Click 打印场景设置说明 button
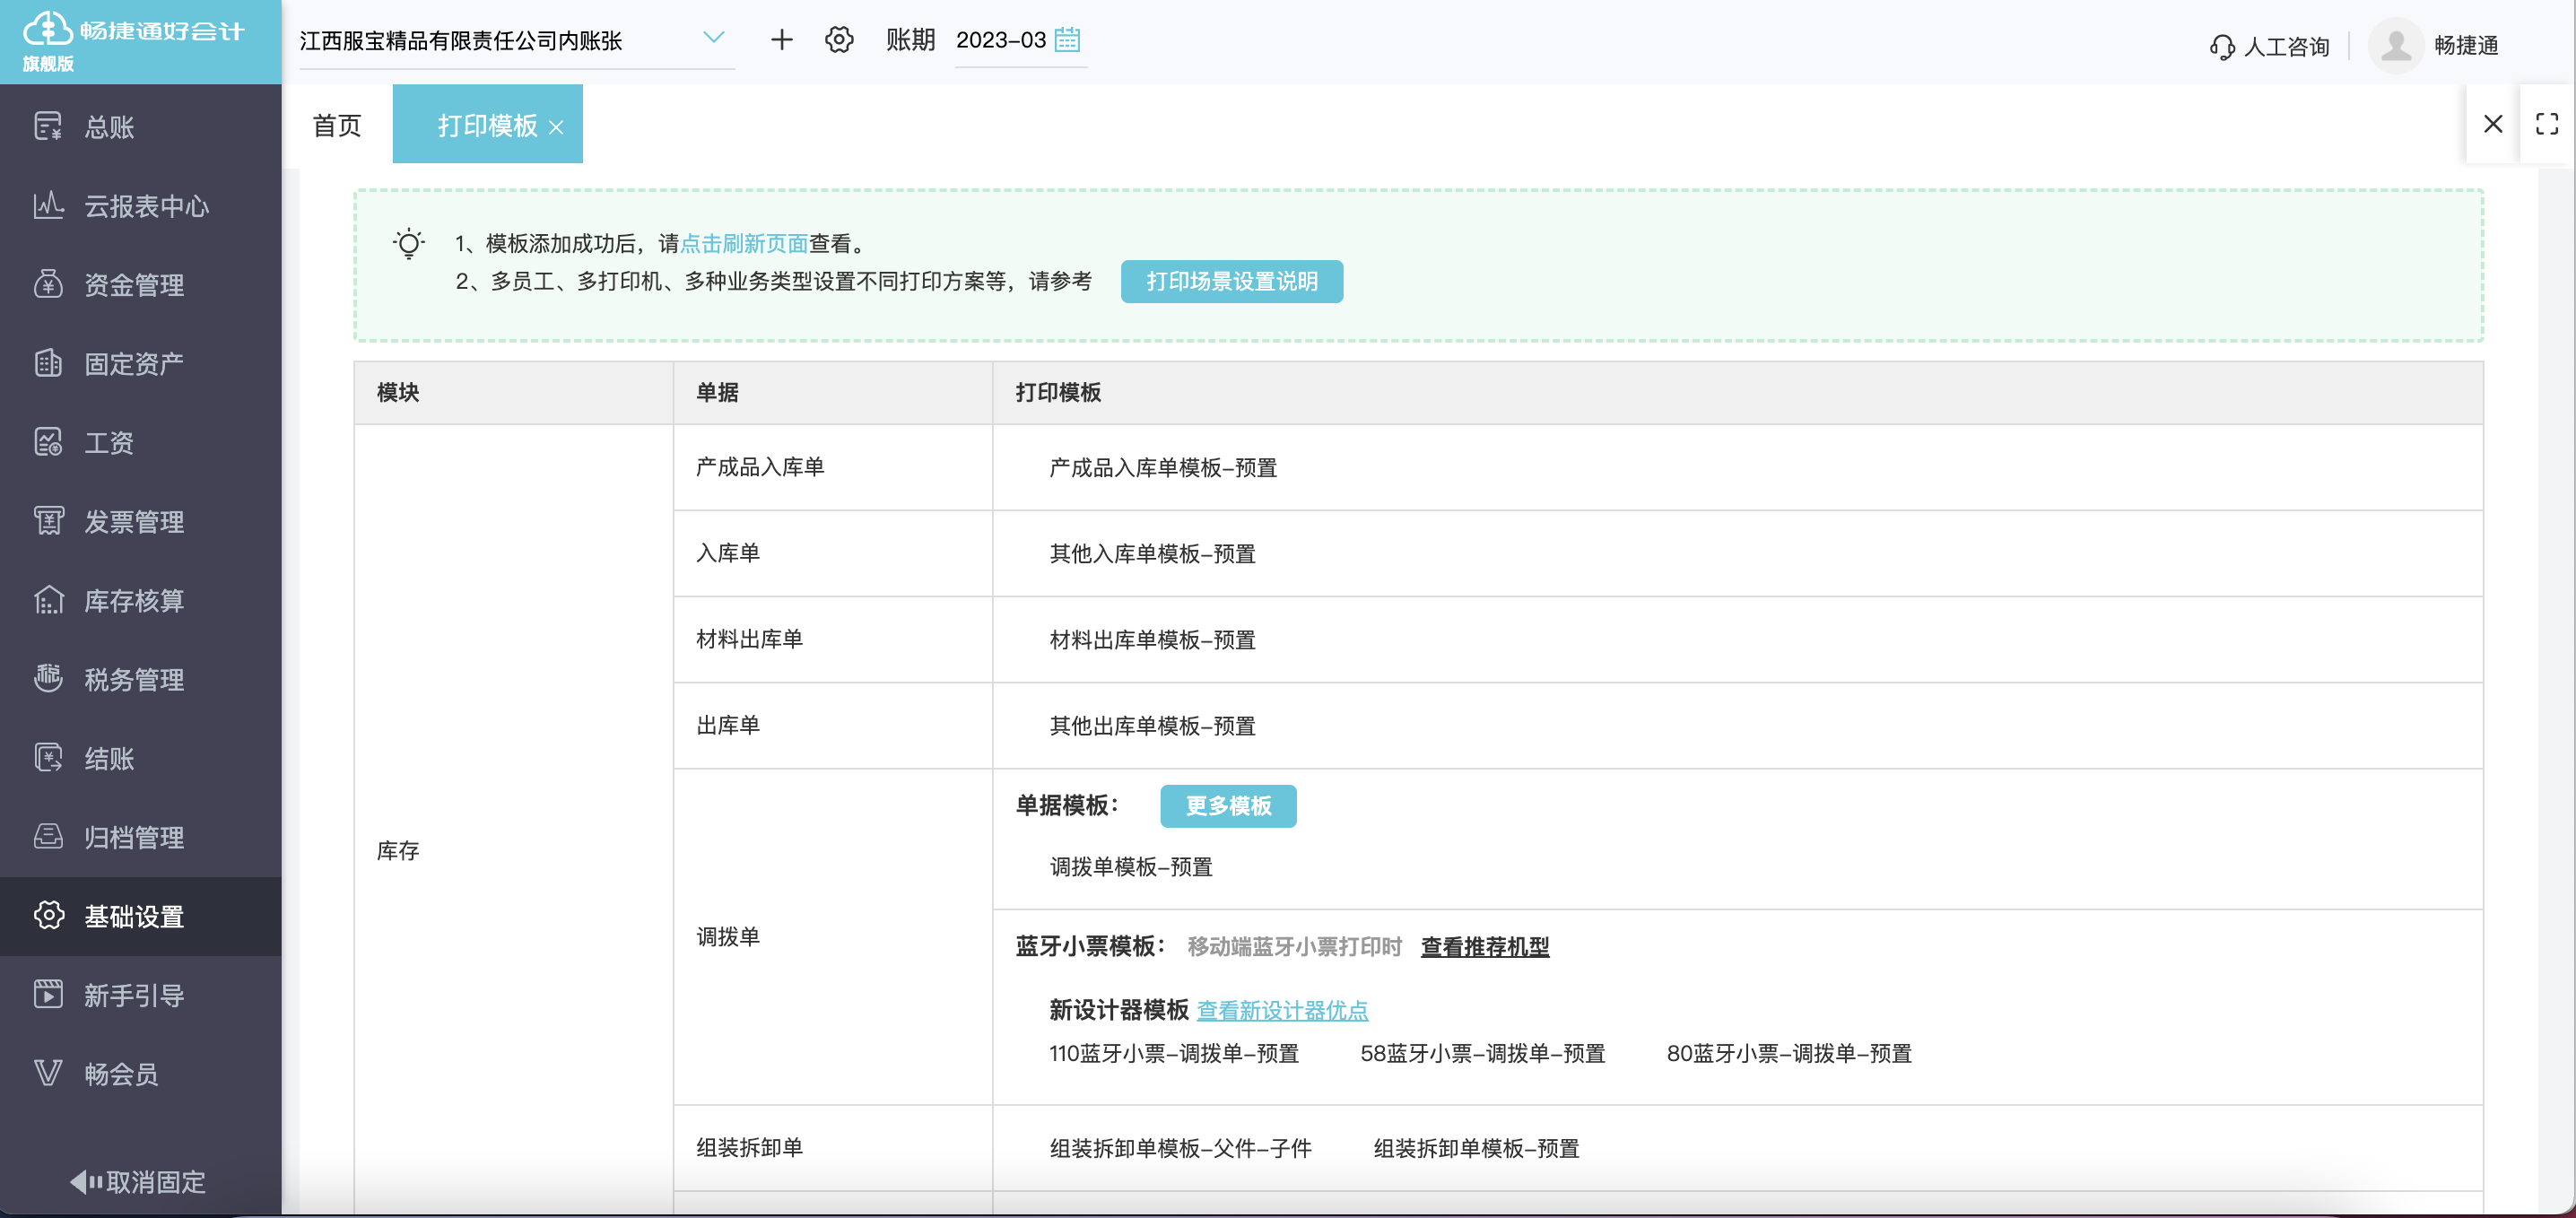This screenshot has width=2576, height=1218. (x=1232, y=281)
